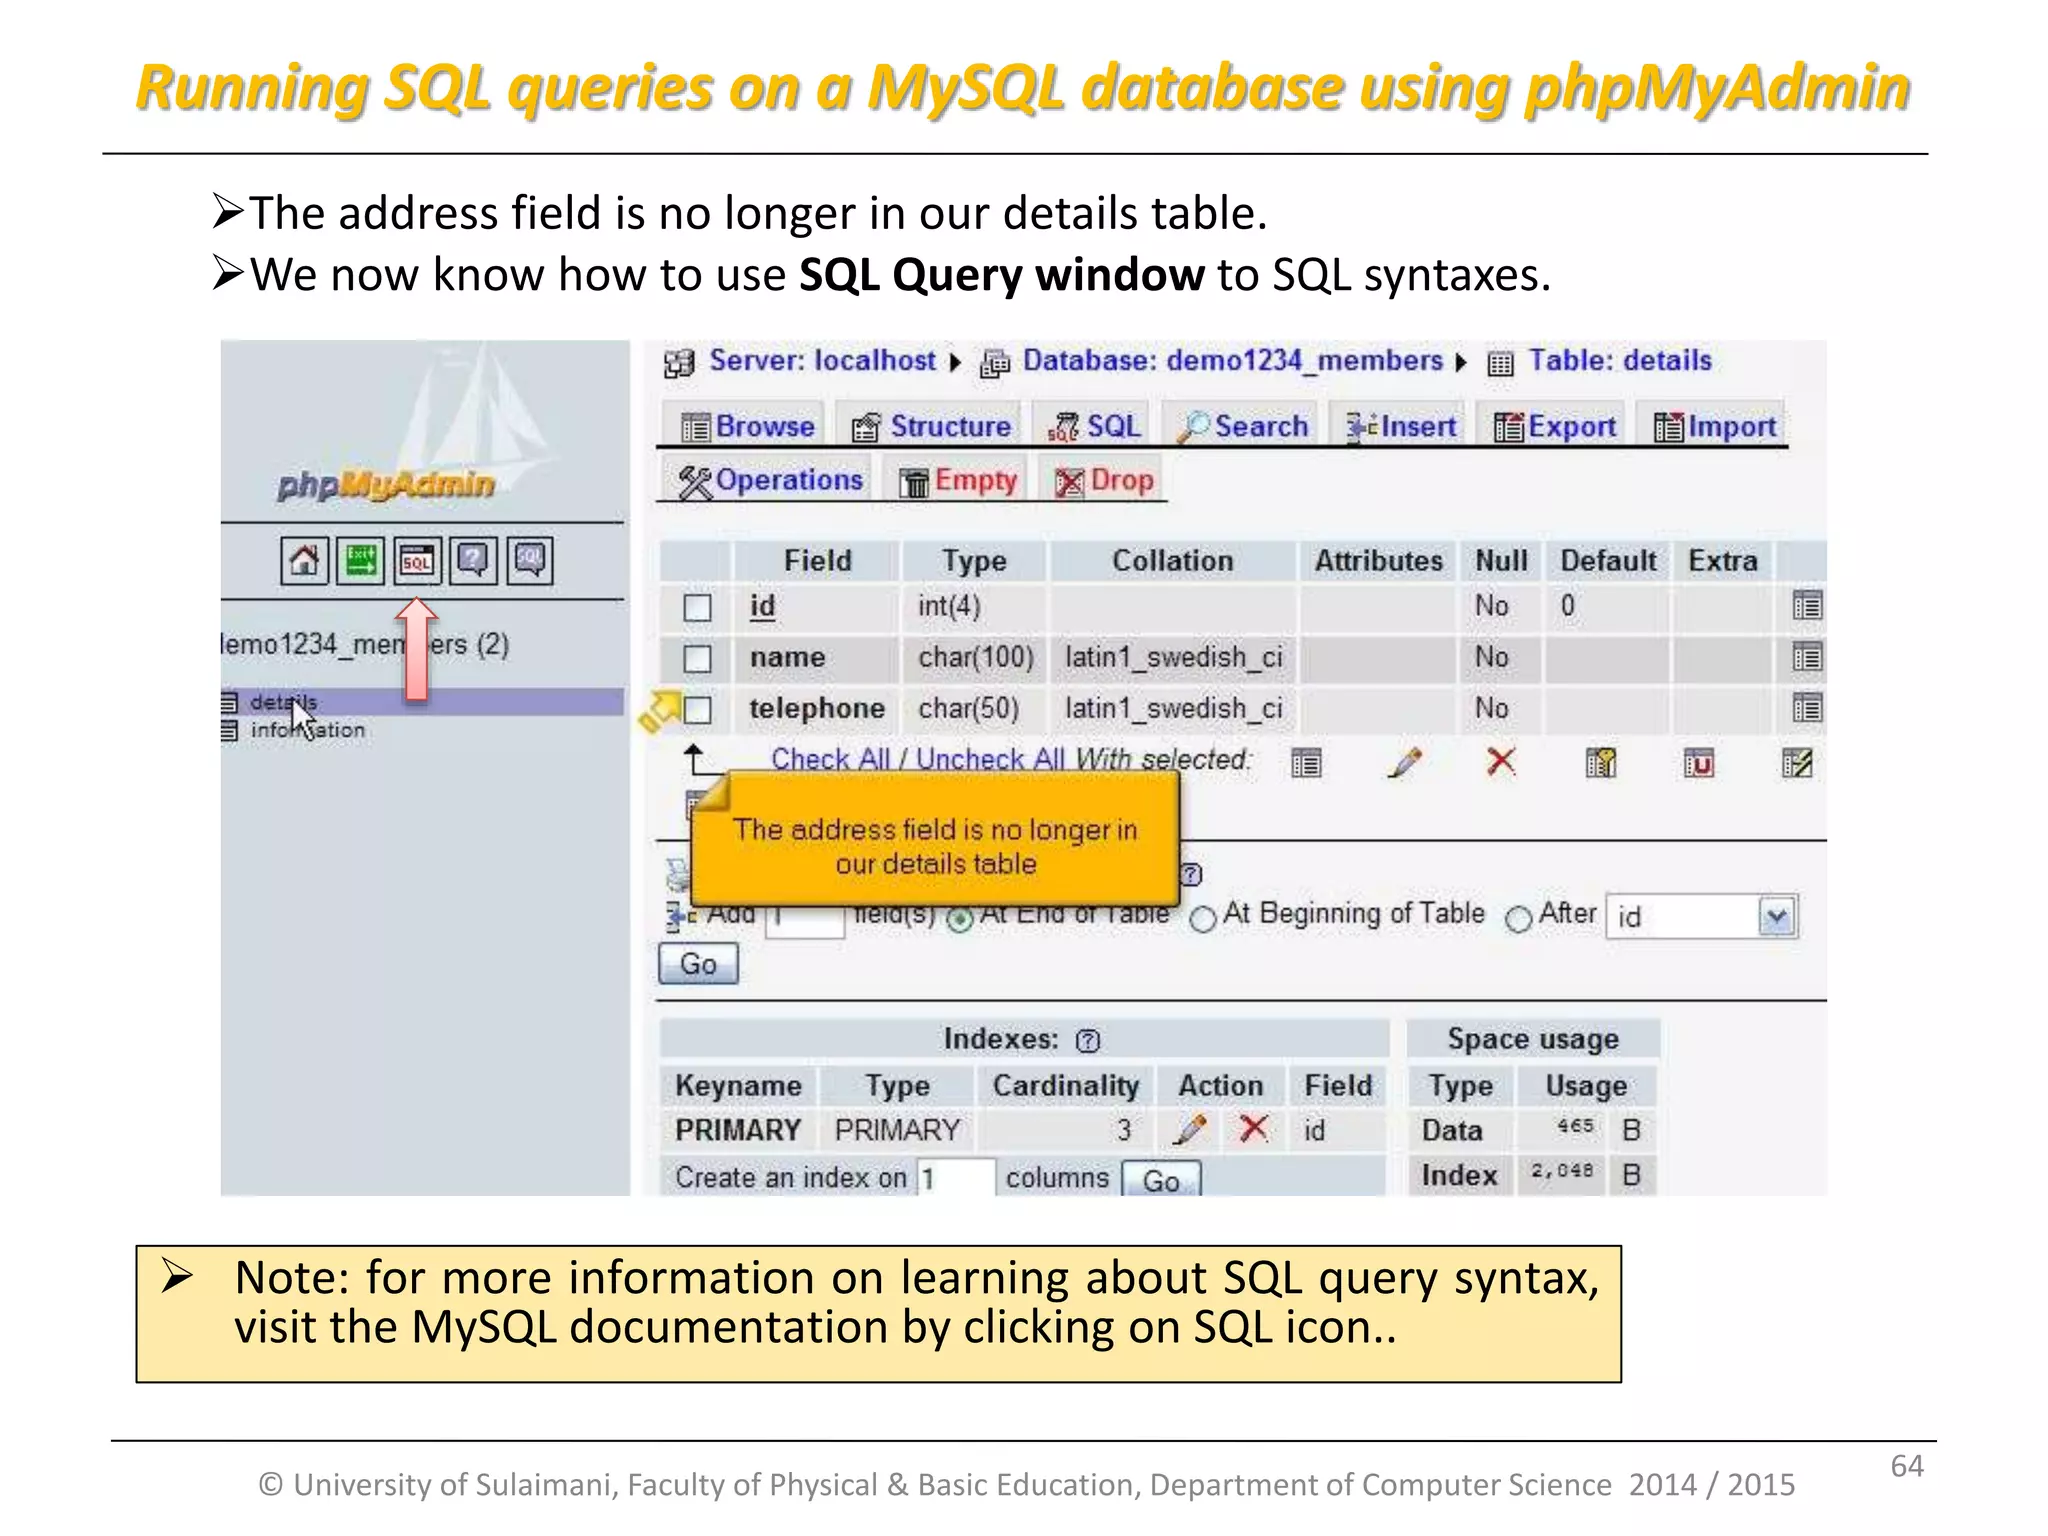The width and height of the screenshot is (2048, 1536).
Task: Open the After field dropdown showing id
Action: point(1776,916)
